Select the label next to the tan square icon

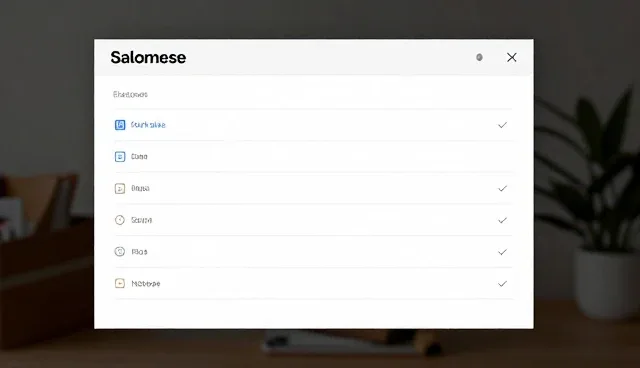pos(146,284)
